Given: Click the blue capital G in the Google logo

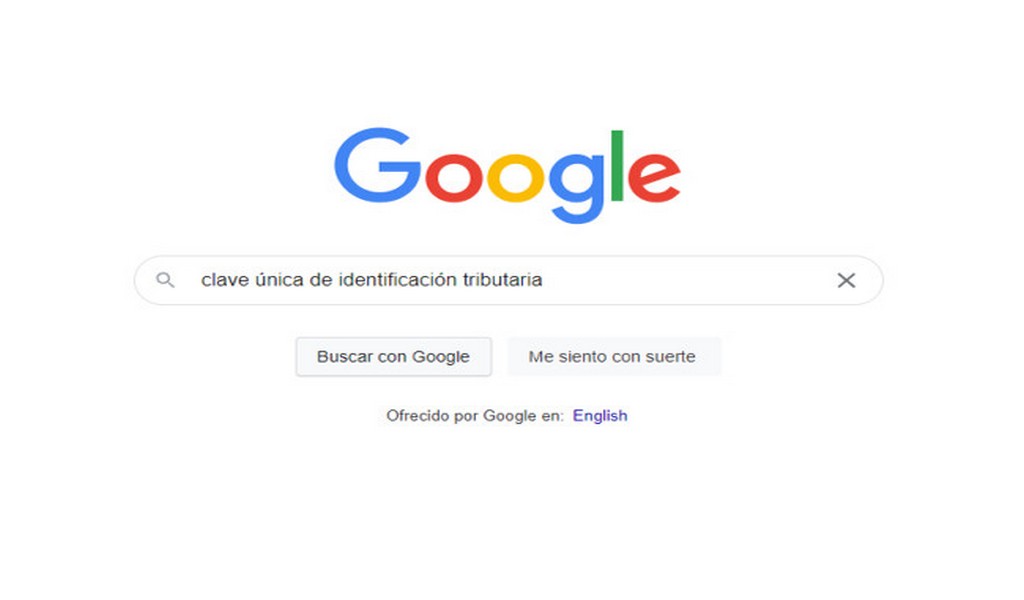Looking at the screenshot, I should [377, 165].
